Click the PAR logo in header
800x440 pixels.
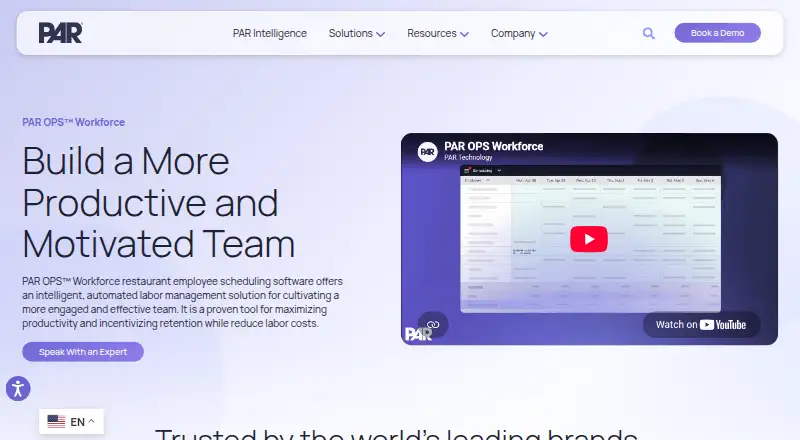pyautogui.click(x=60, y=33)
